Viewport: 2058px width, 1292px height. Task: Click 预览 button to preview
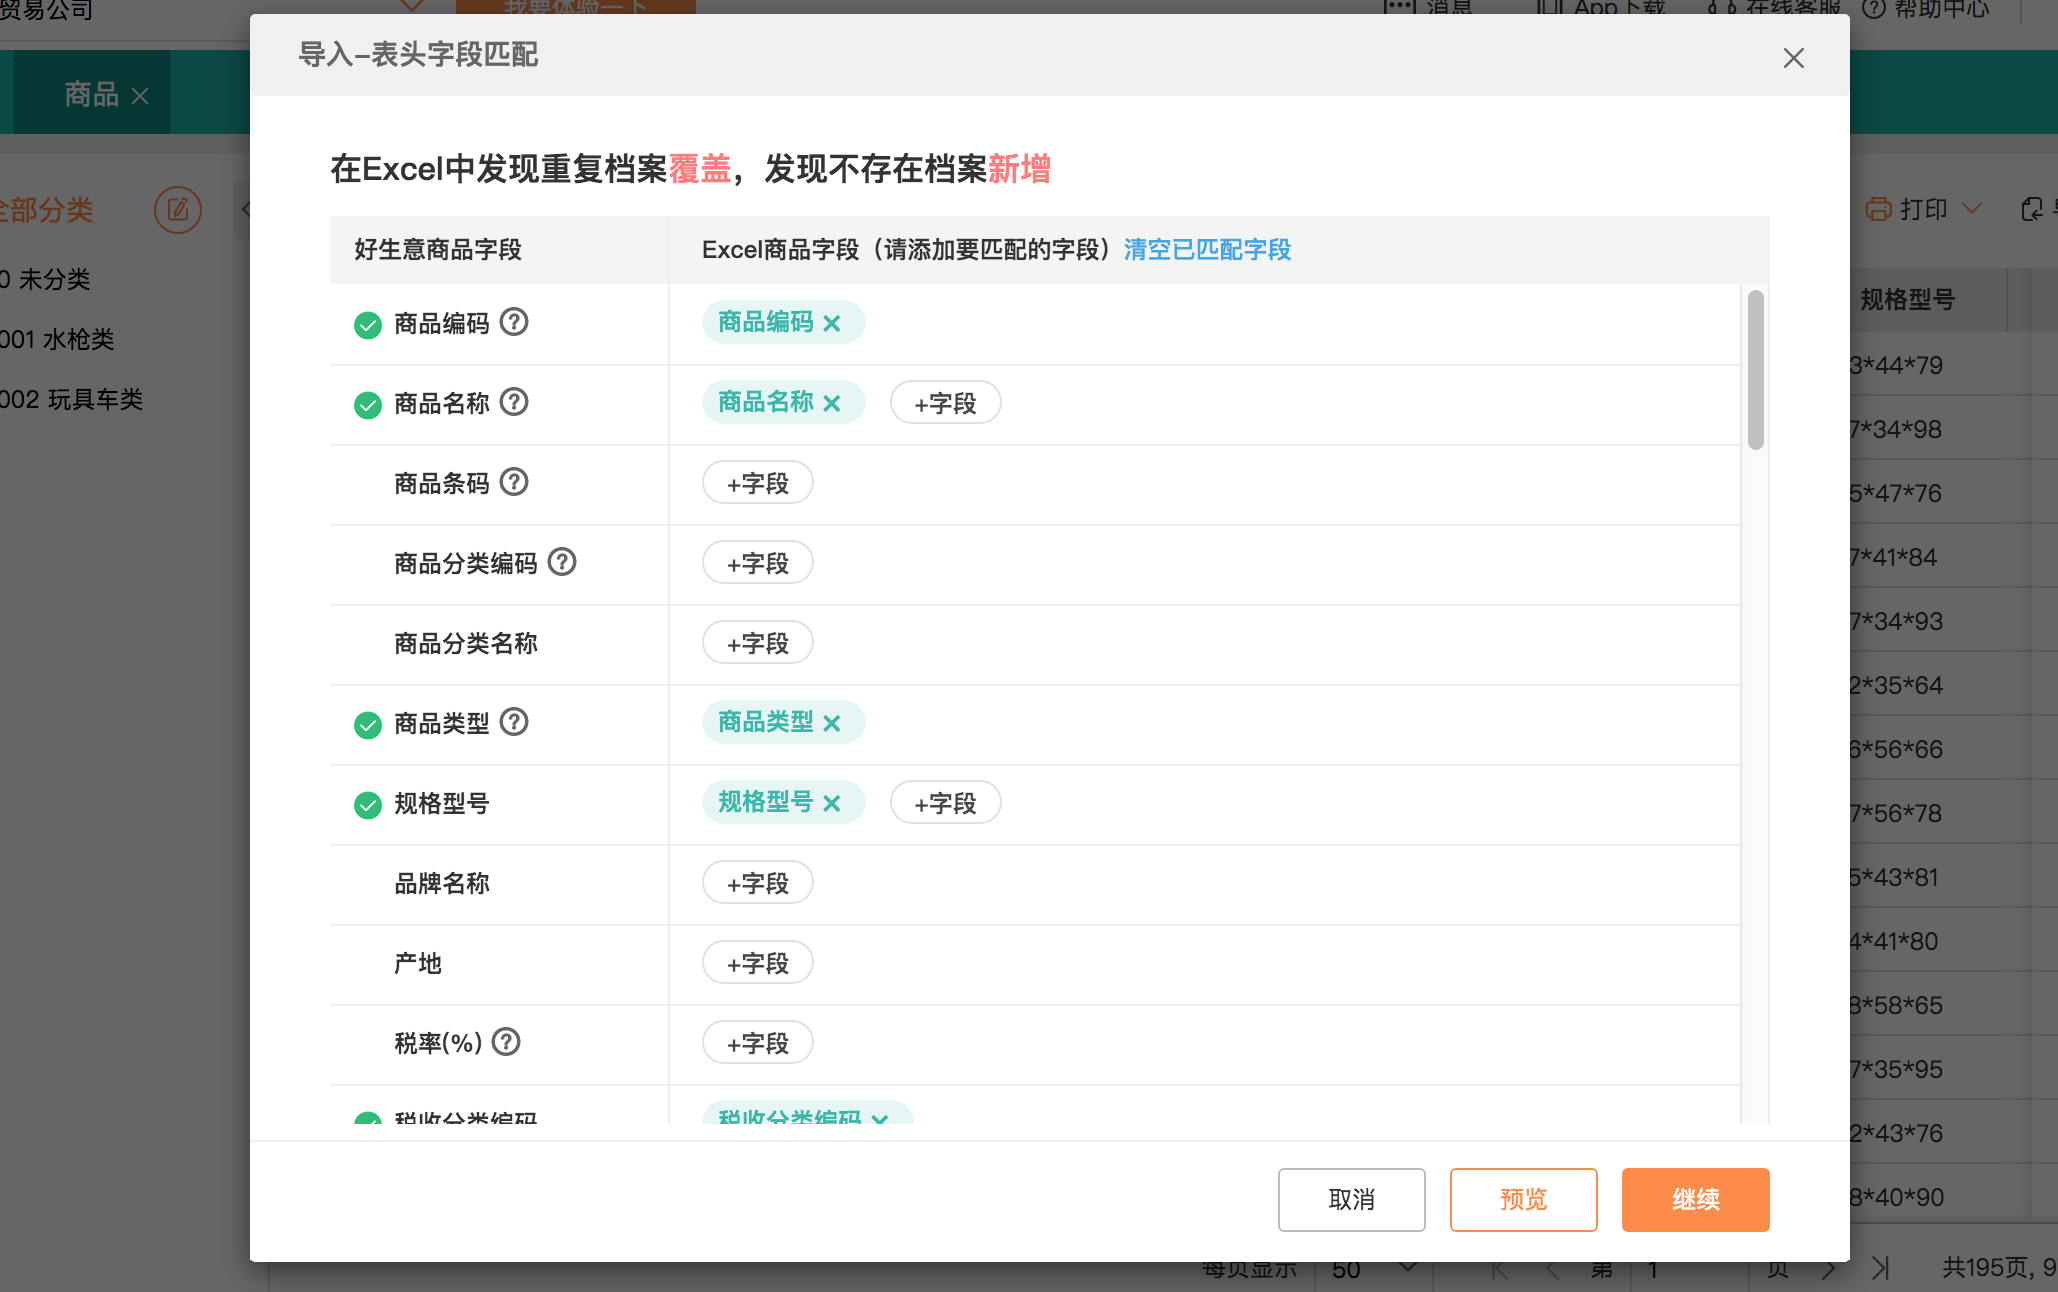(1524, 1198)
